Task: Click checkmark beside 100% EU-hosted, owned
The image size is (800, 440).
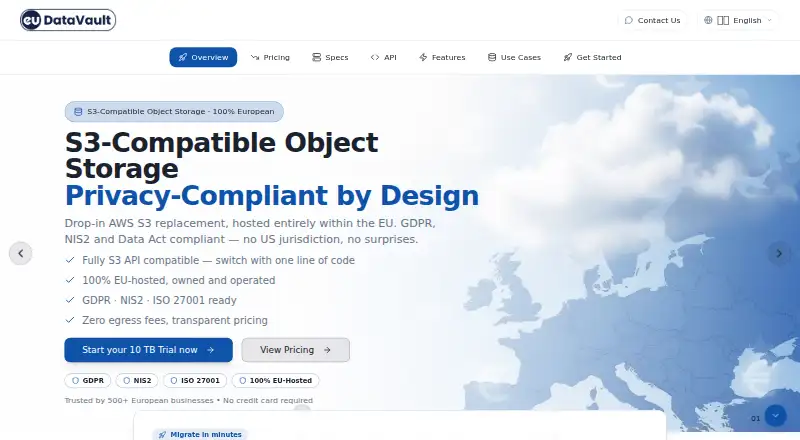Action: click(x=70, y=280)
